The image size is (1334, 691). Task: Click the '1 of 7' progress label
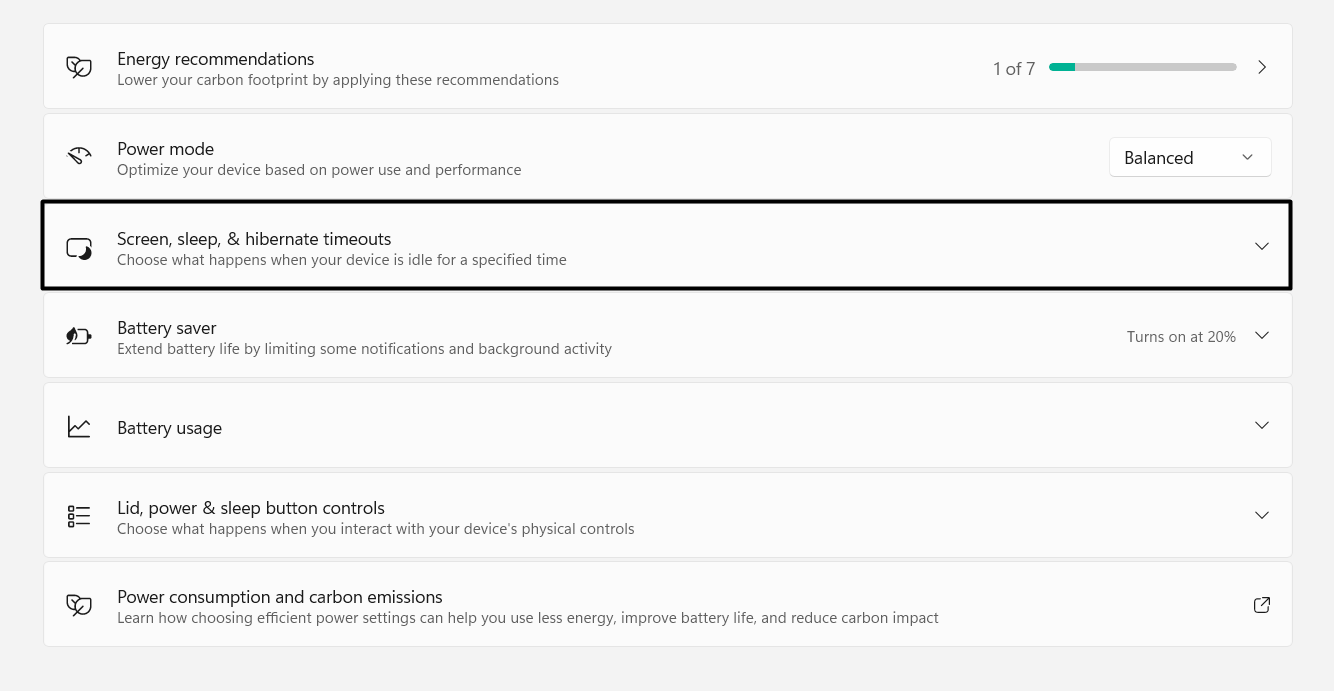[x=1014, y=67]
